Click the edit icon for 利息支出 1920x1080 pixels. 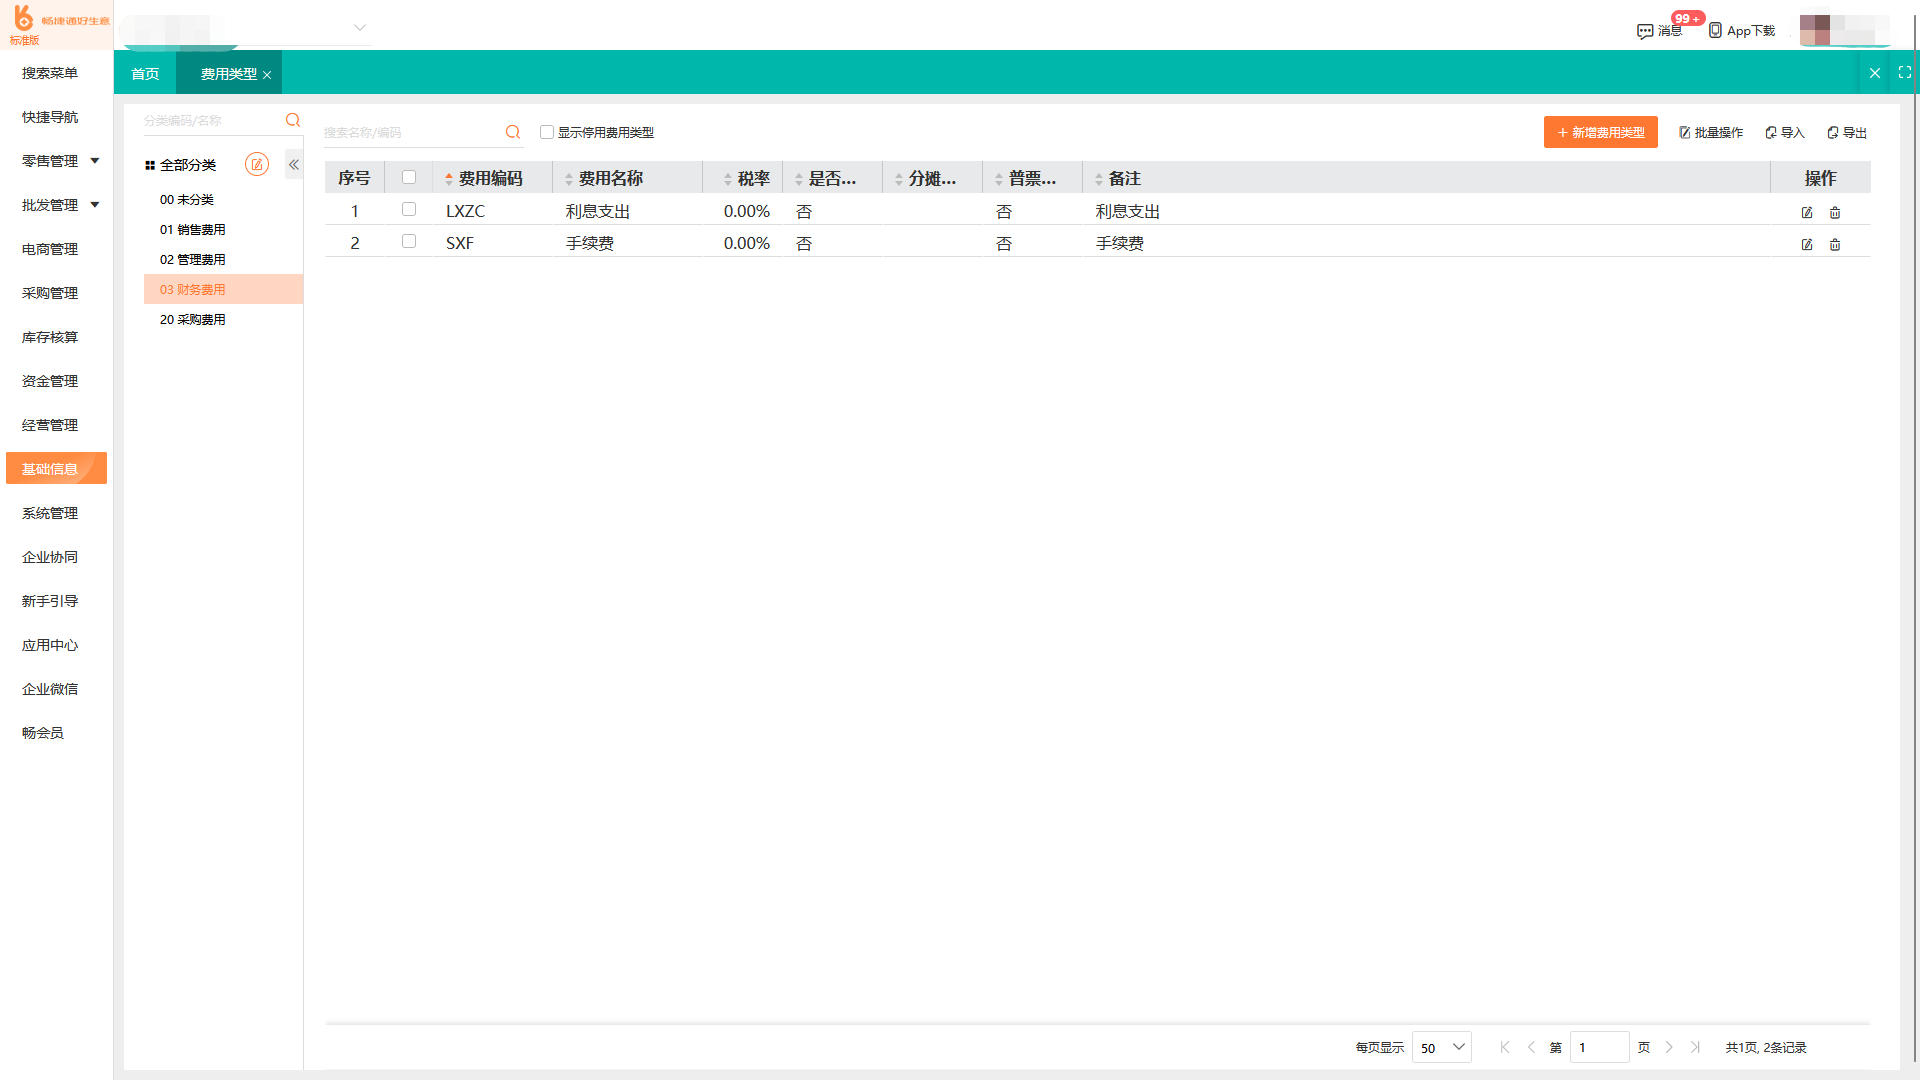click(1805, 212)
